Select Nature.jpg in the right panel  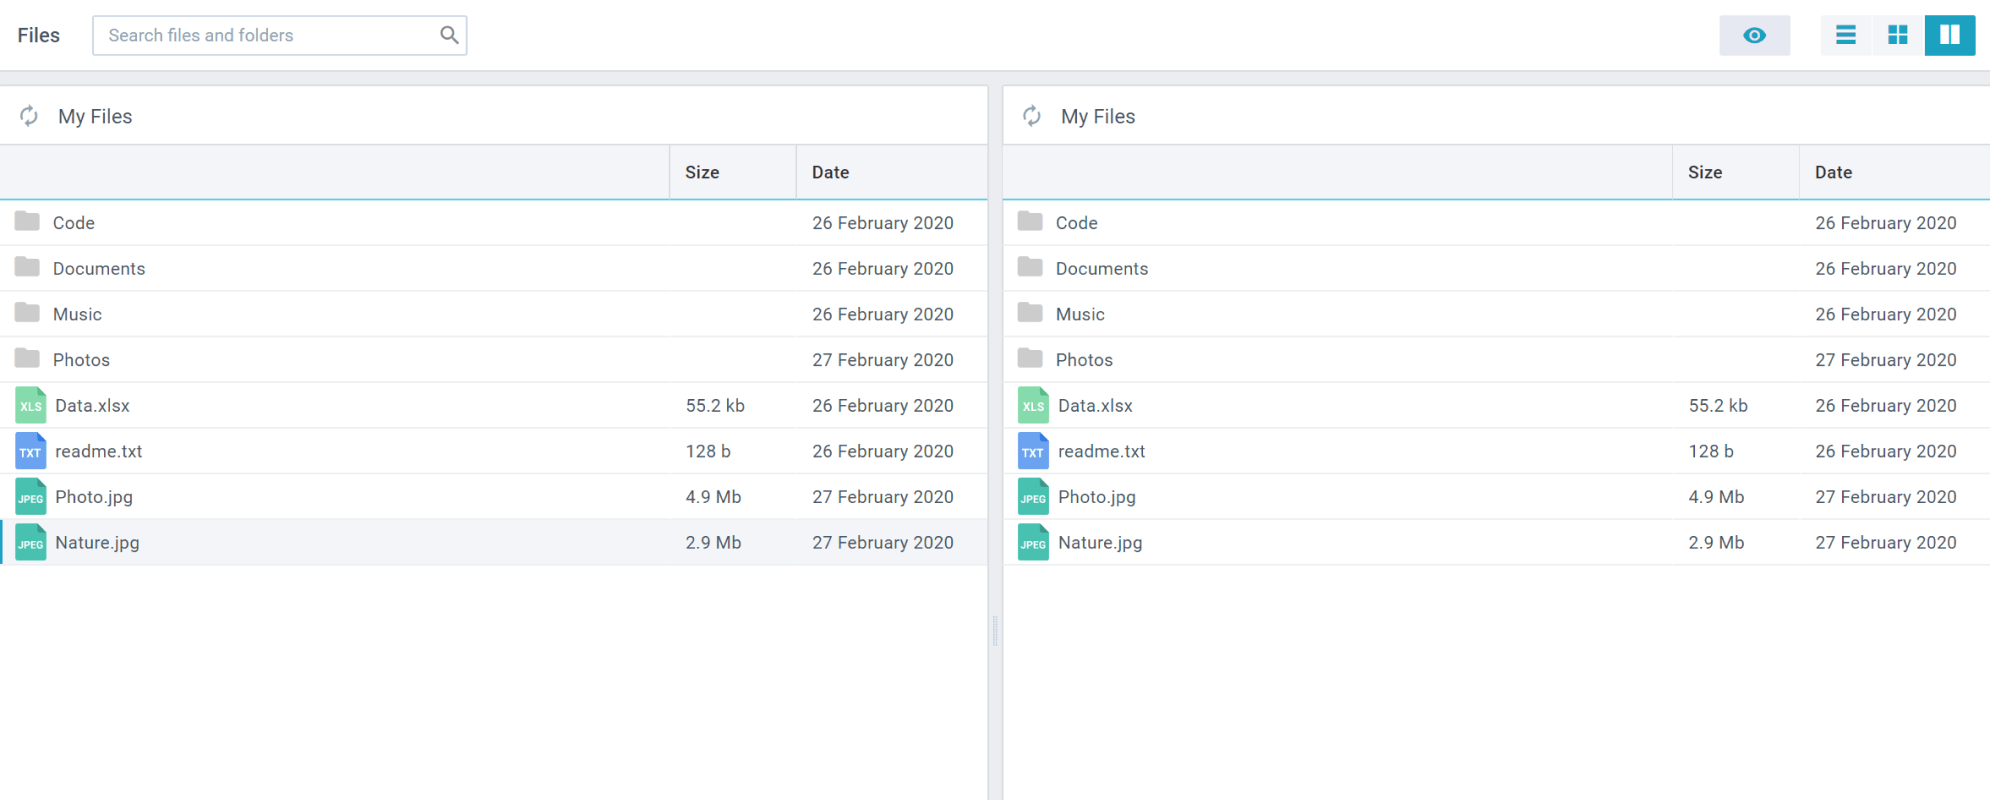(1100, 542)
